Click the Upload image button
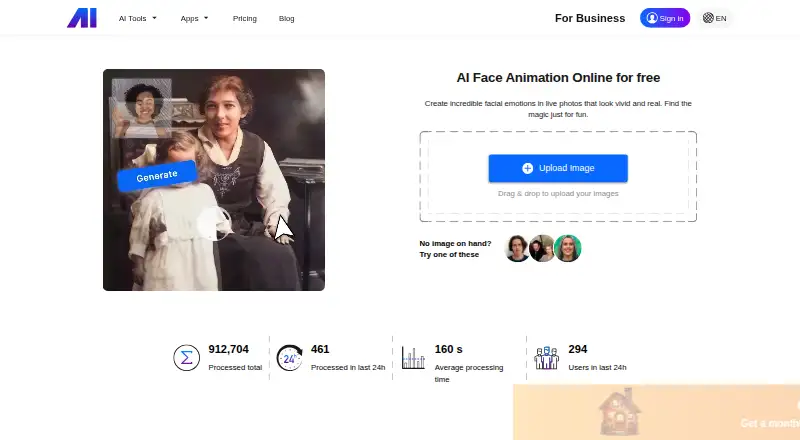The width and height of the screenshot is (800, 440). [x=558, y=168]
